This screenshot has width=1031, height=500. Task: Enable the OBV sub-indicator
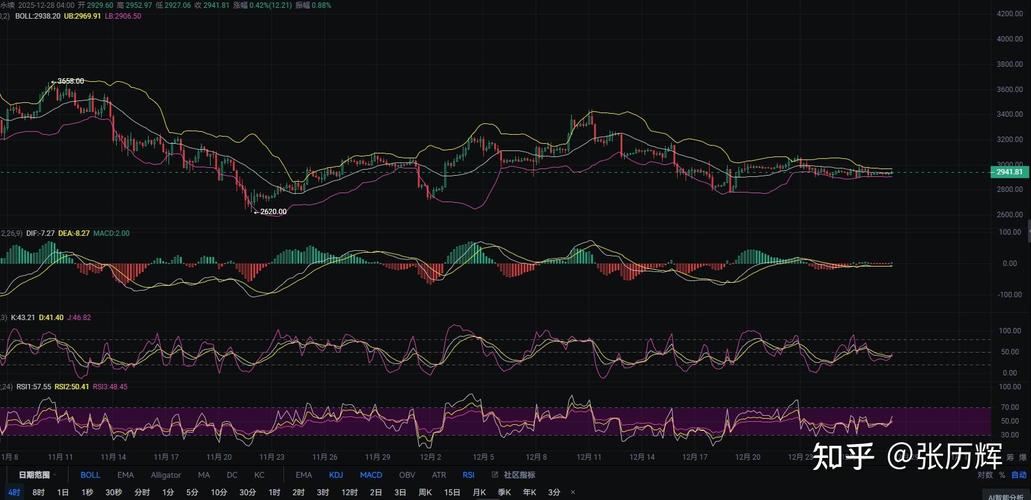pyautogui.click(x=407, y=475)
